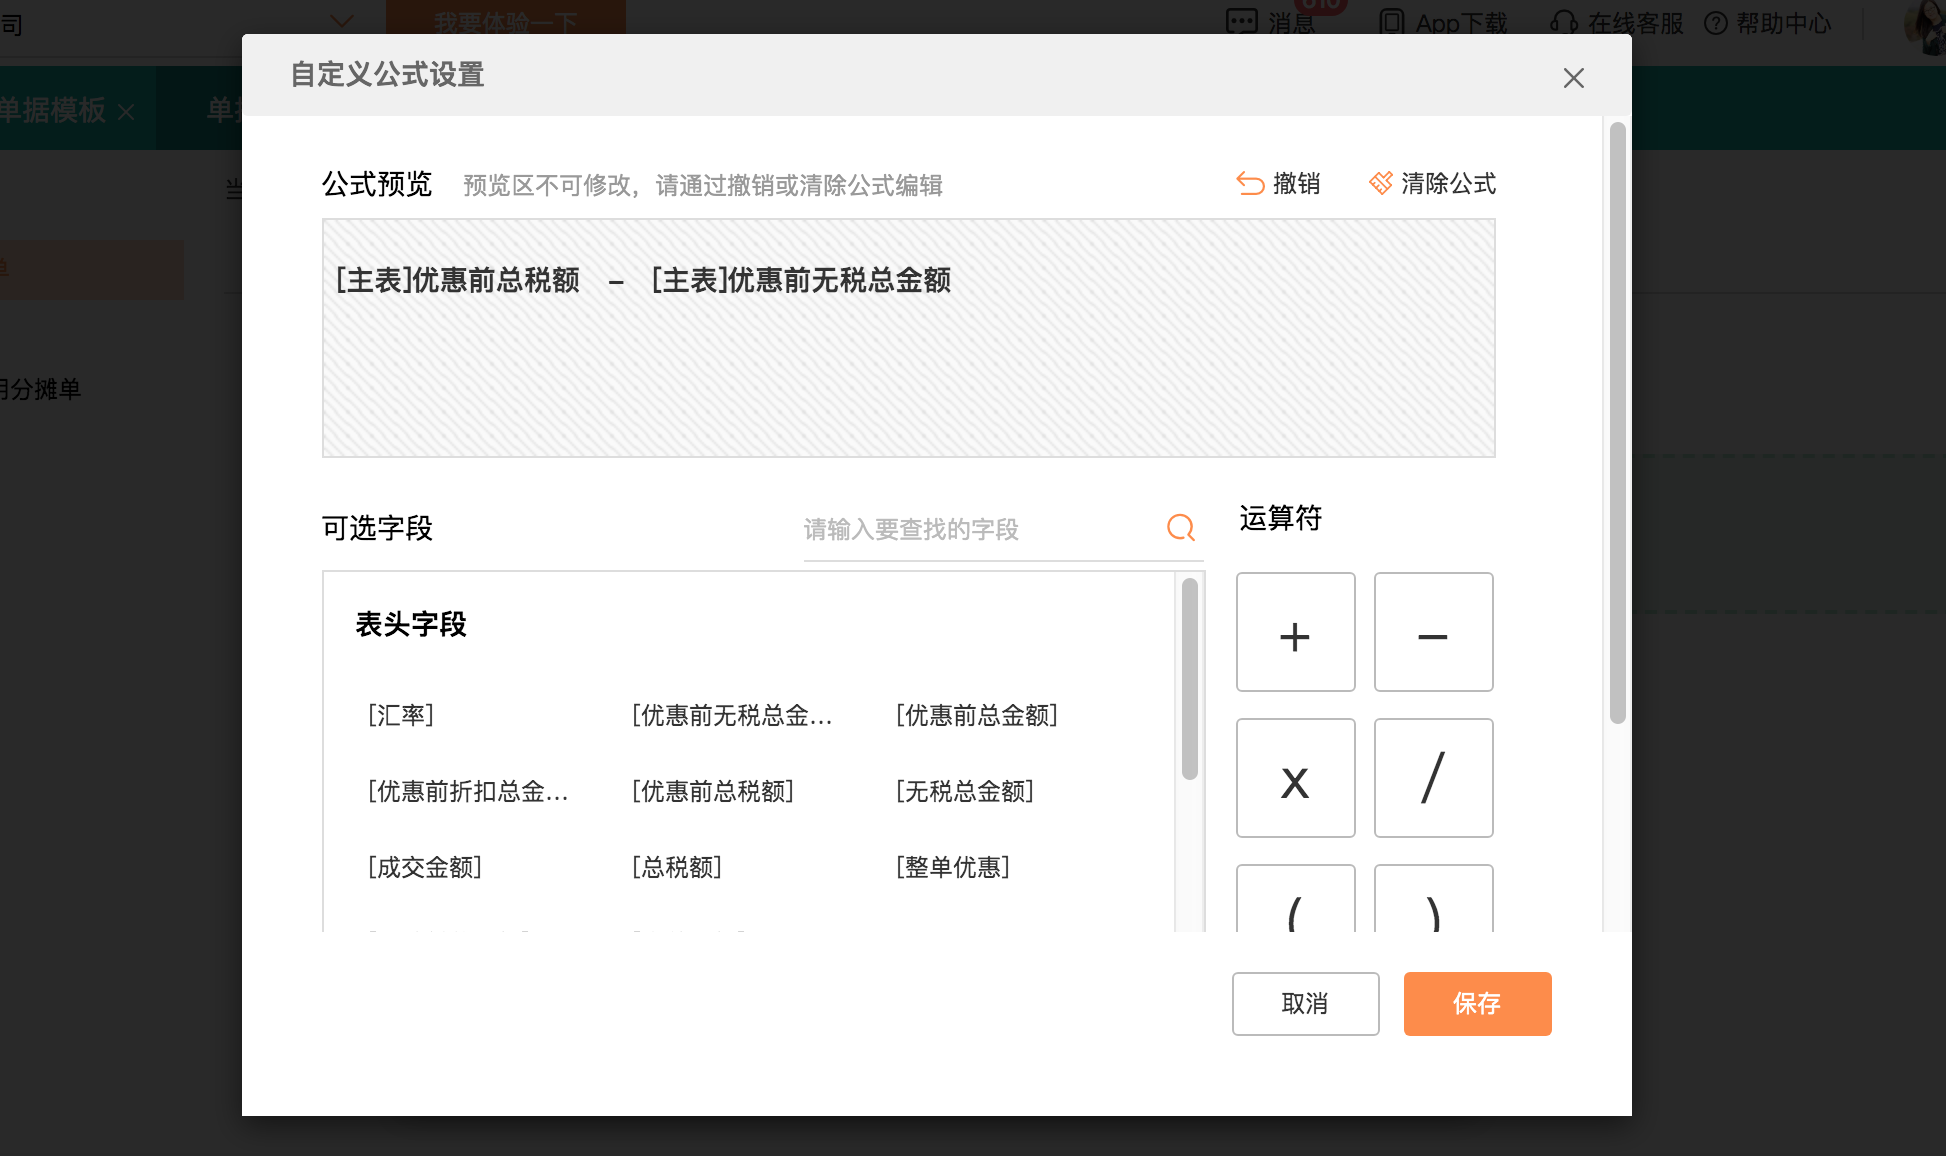Click the undo/撤销 icon
1946x1156 pixels.
[1247, 184]
